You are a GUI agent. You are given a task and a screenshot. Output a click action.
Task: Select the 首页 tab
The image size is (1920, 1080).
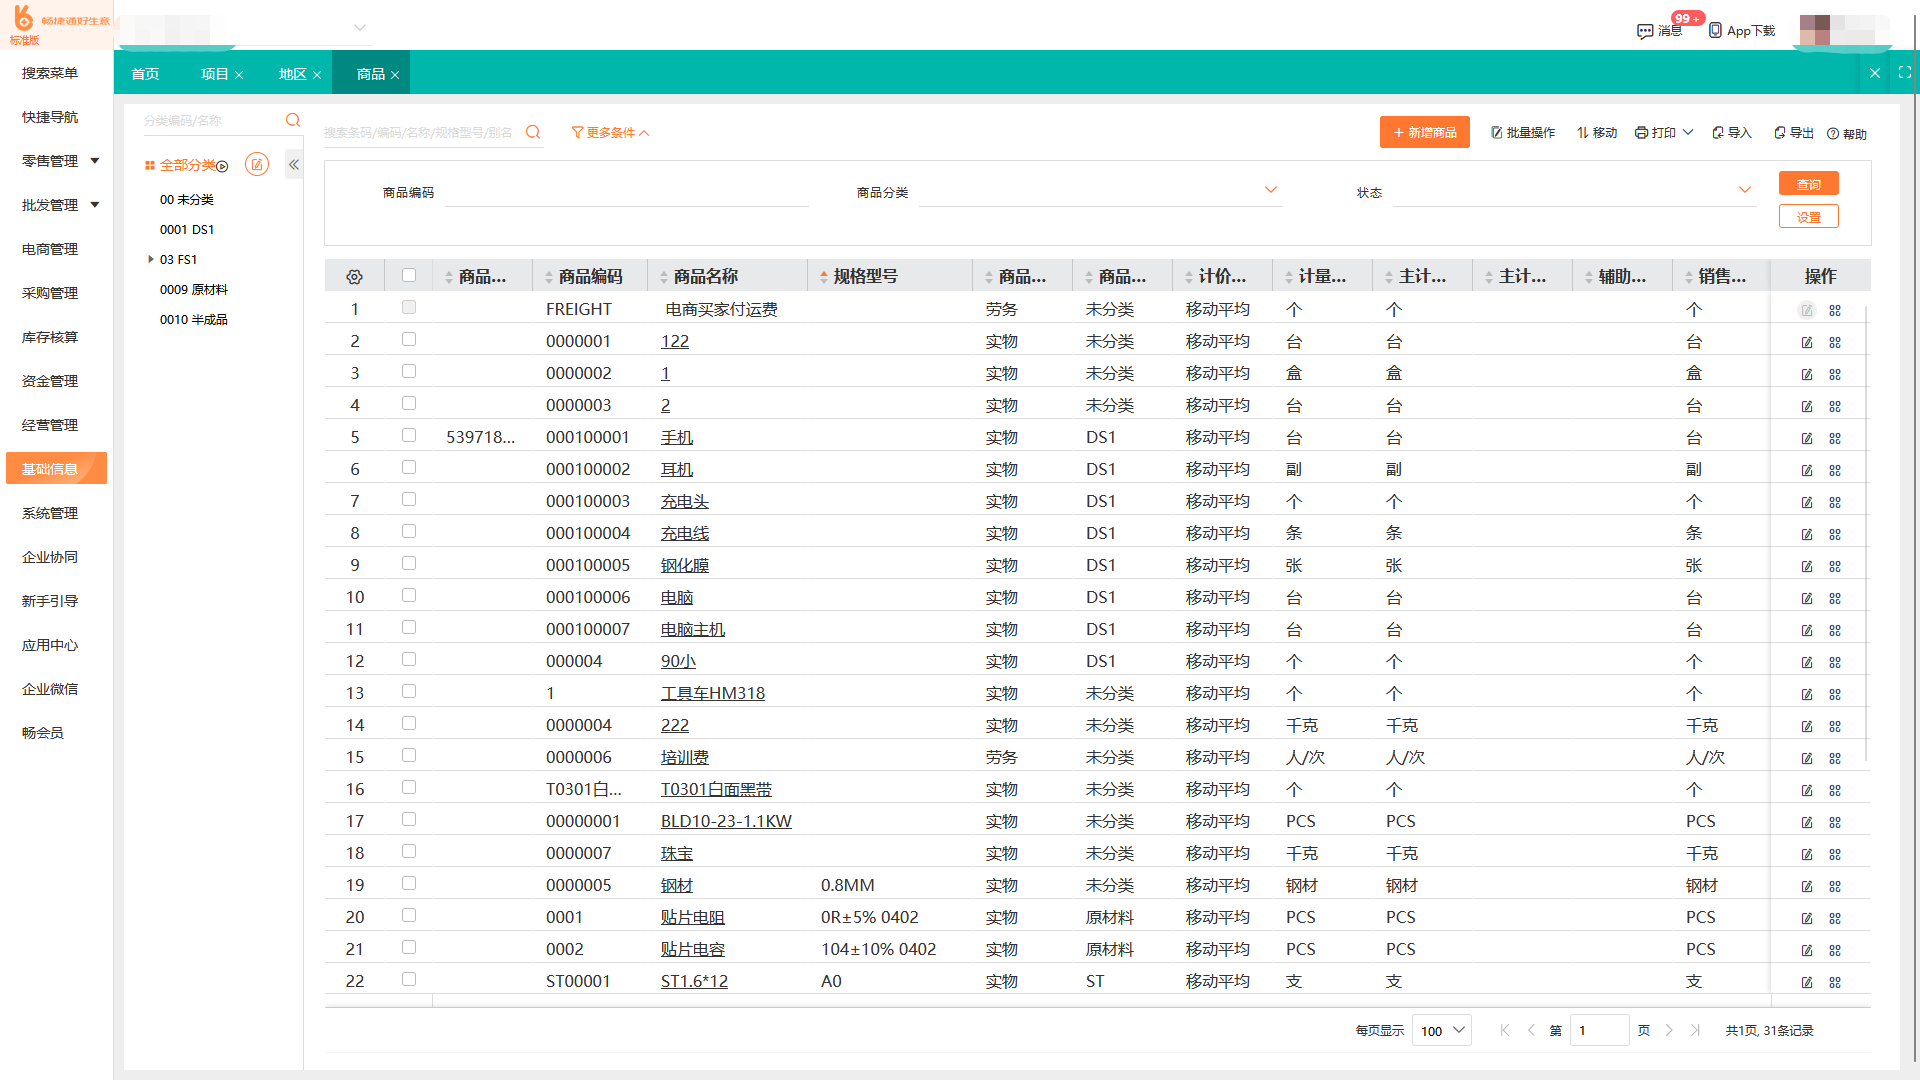145,73
